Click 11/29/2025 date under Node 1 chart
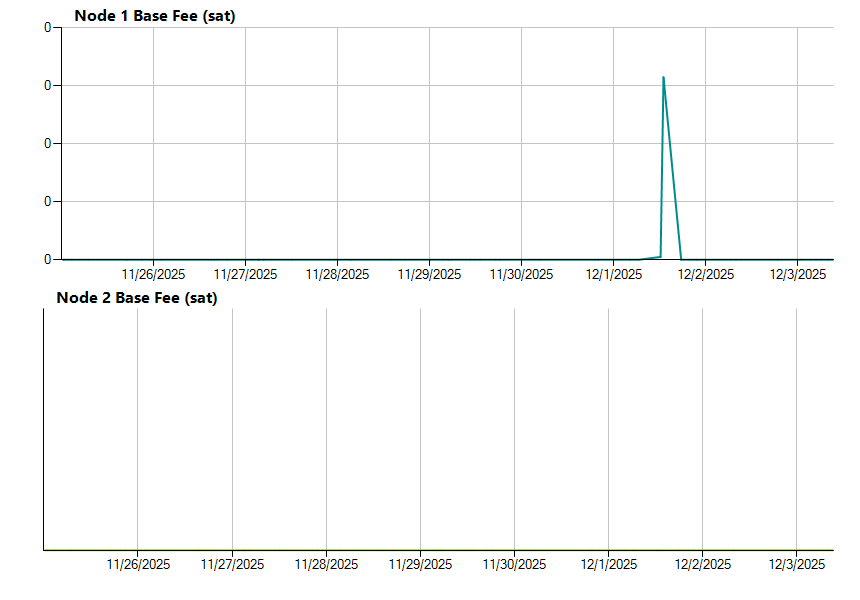Screen dimensions: 860x600 429,274
